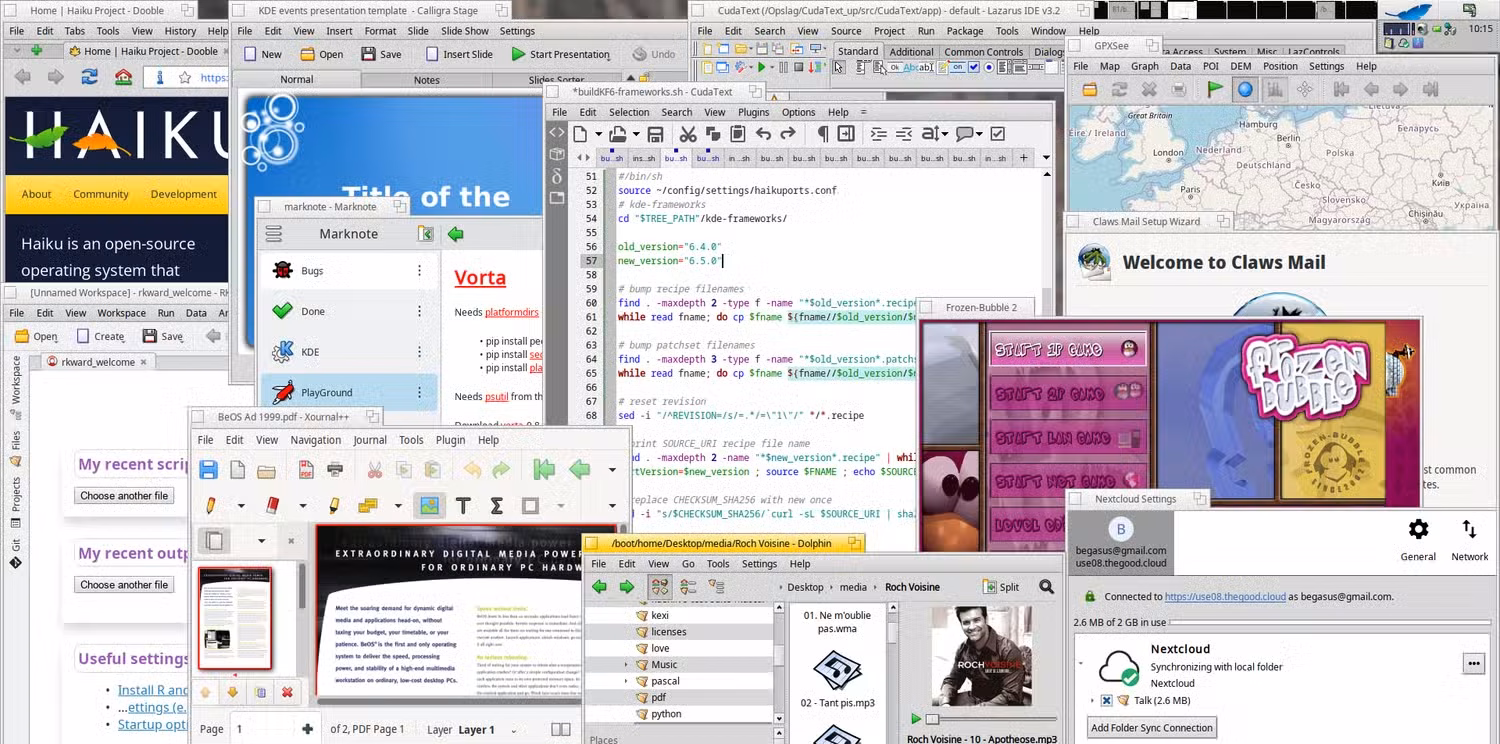Click first Choose another file button in RKWard
This screenshot has height=744, width=1500.
[x=124, y=496]
